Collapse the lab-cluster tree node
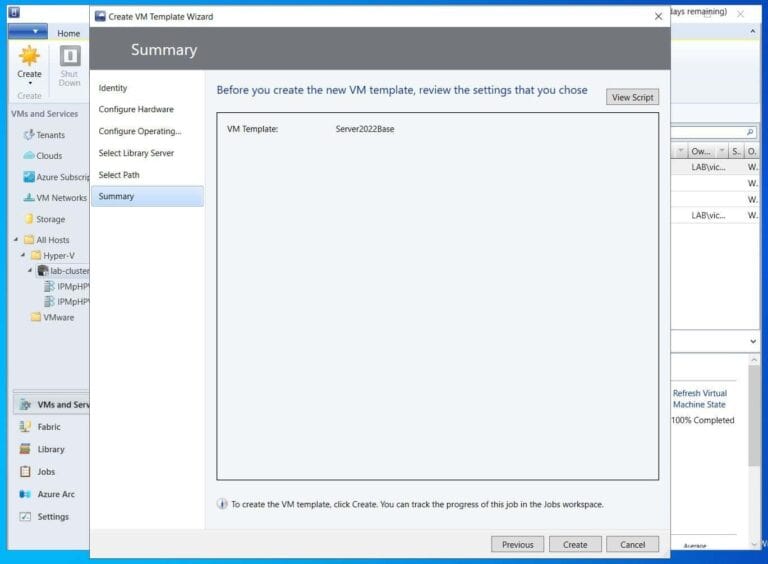The height and width of the screenshot is (564, 768). click(30, 270)
